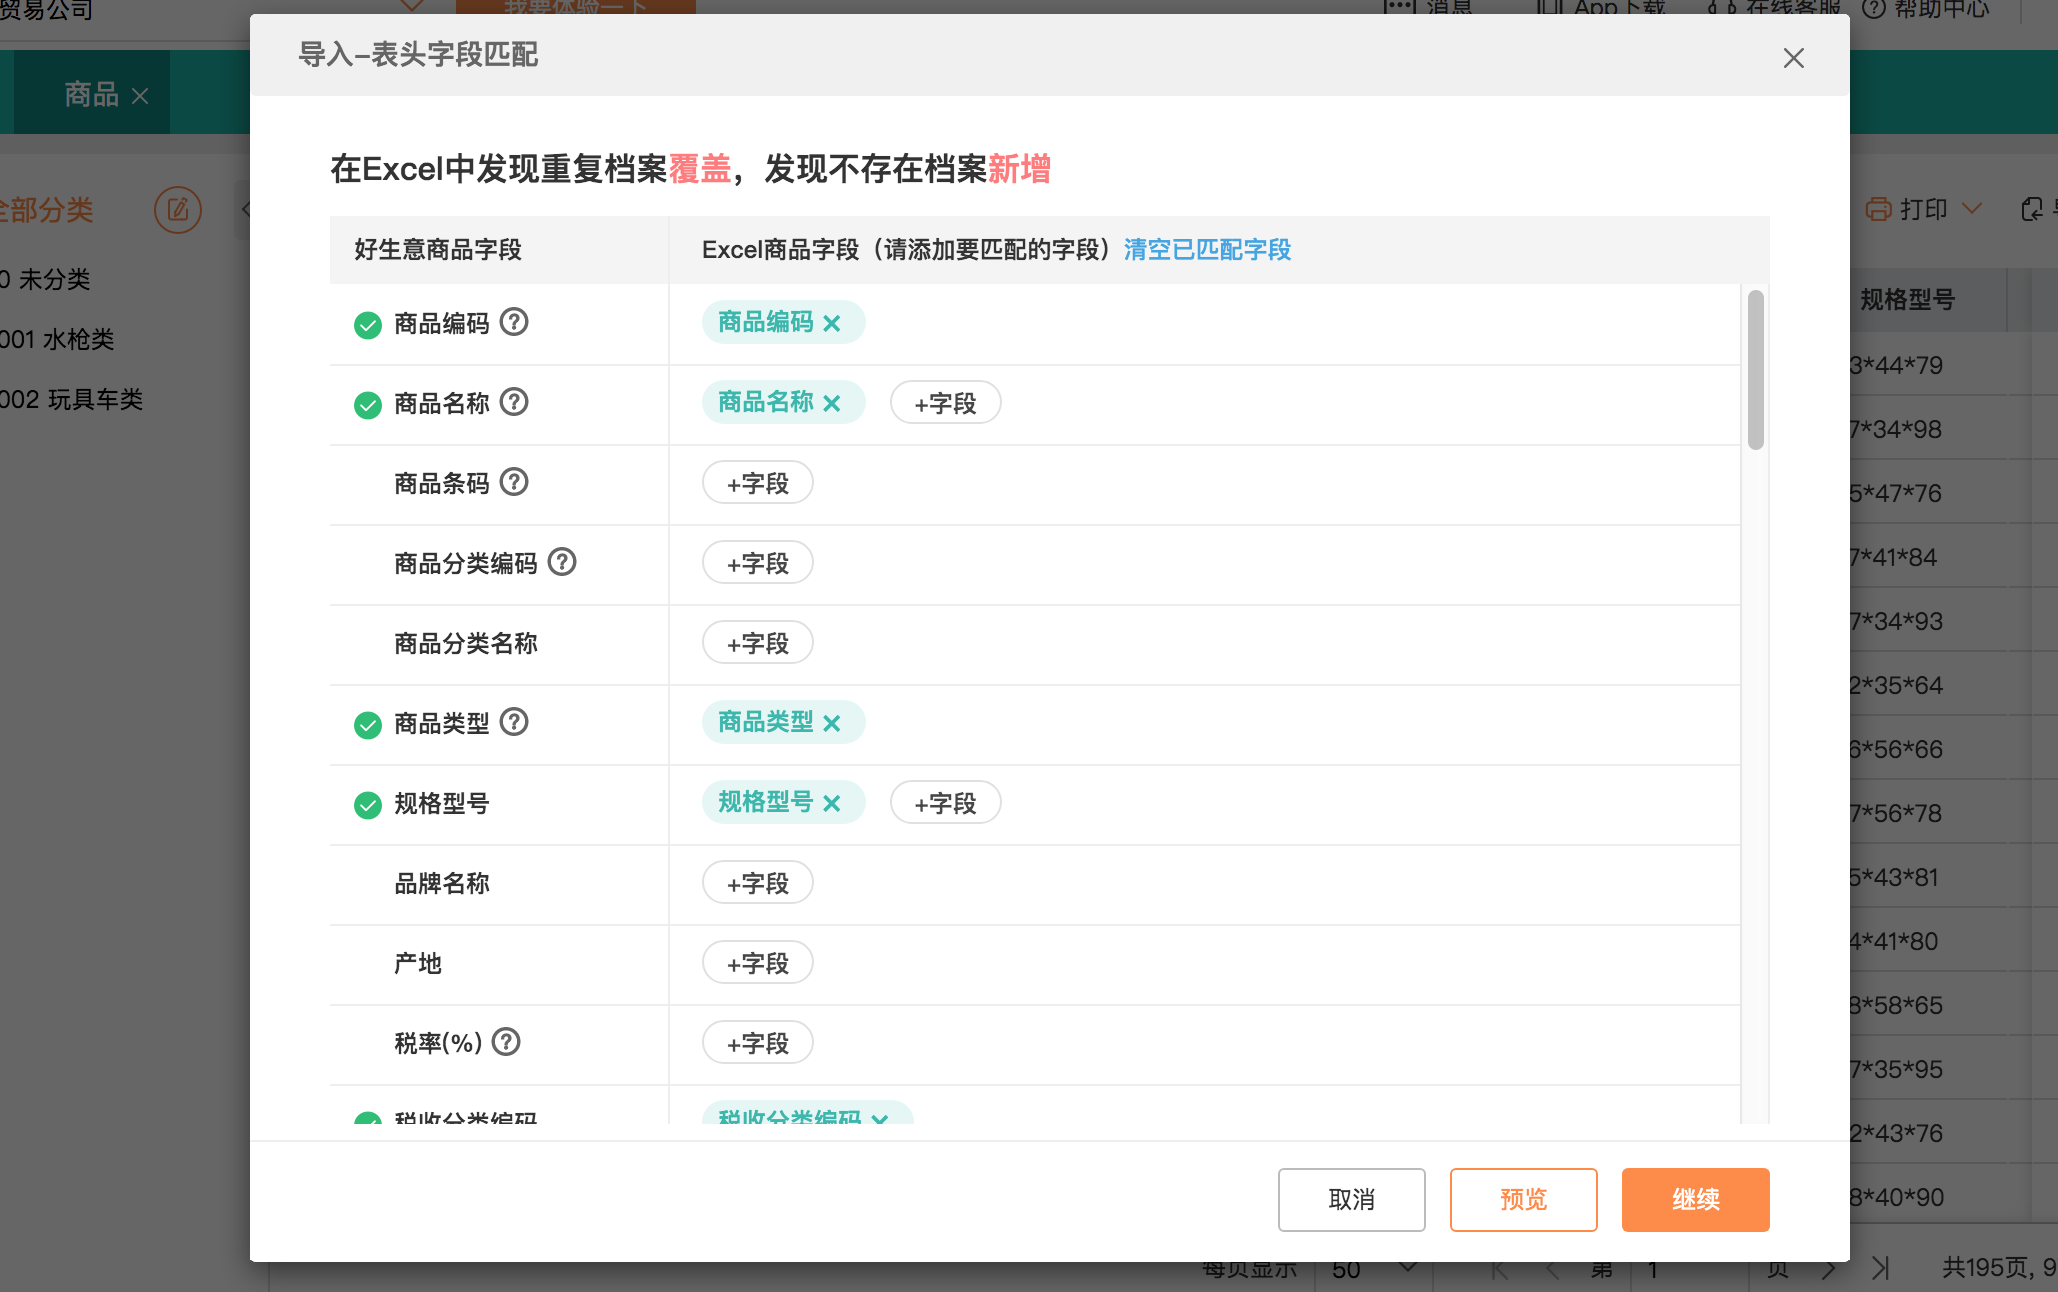Click the 商品编码 help icon
This screenshot has width=2058, height=1292.
tap(515, 322)
